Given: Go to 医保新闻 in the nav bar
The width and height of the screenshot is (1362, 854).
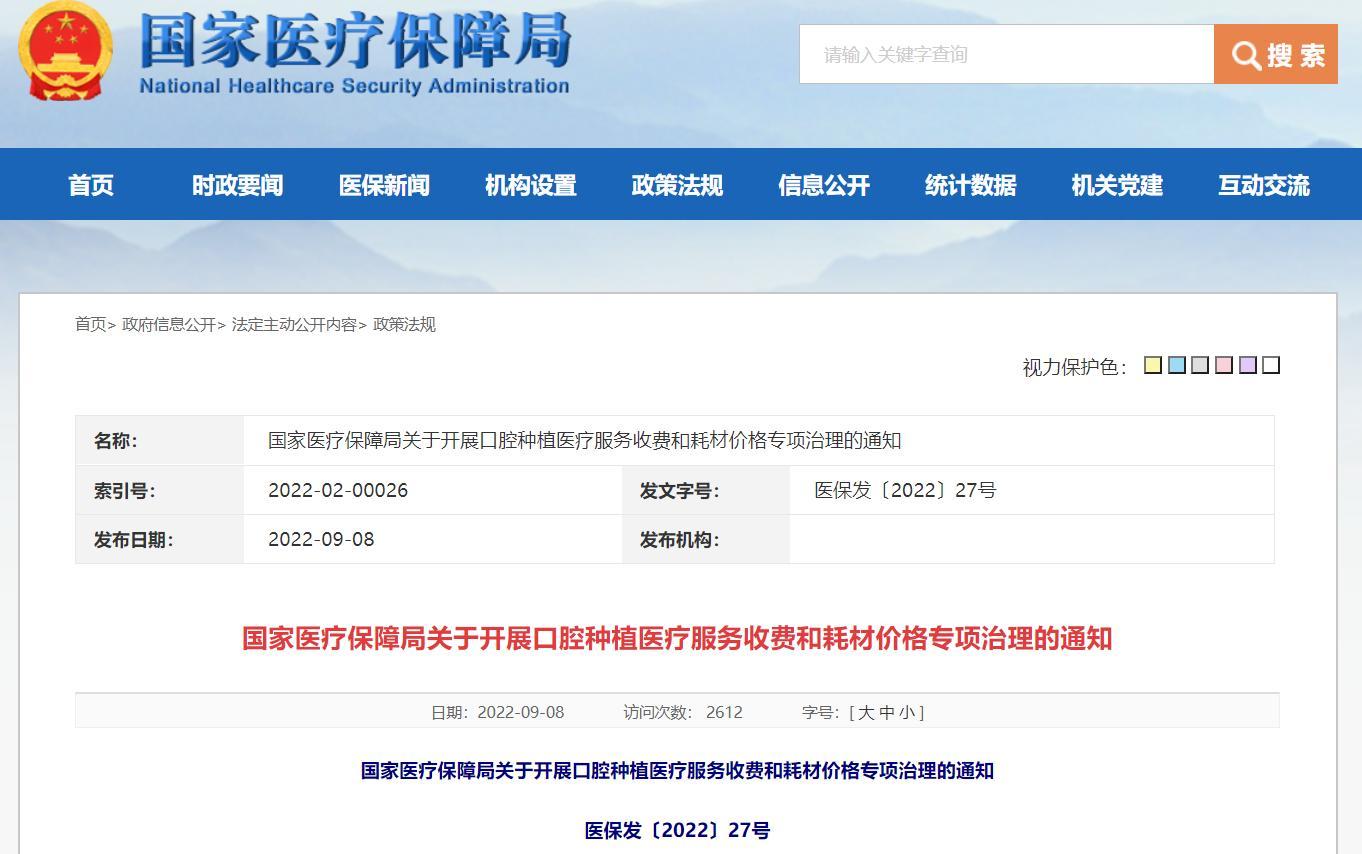Looking at the screenshot, I should 384,185.
